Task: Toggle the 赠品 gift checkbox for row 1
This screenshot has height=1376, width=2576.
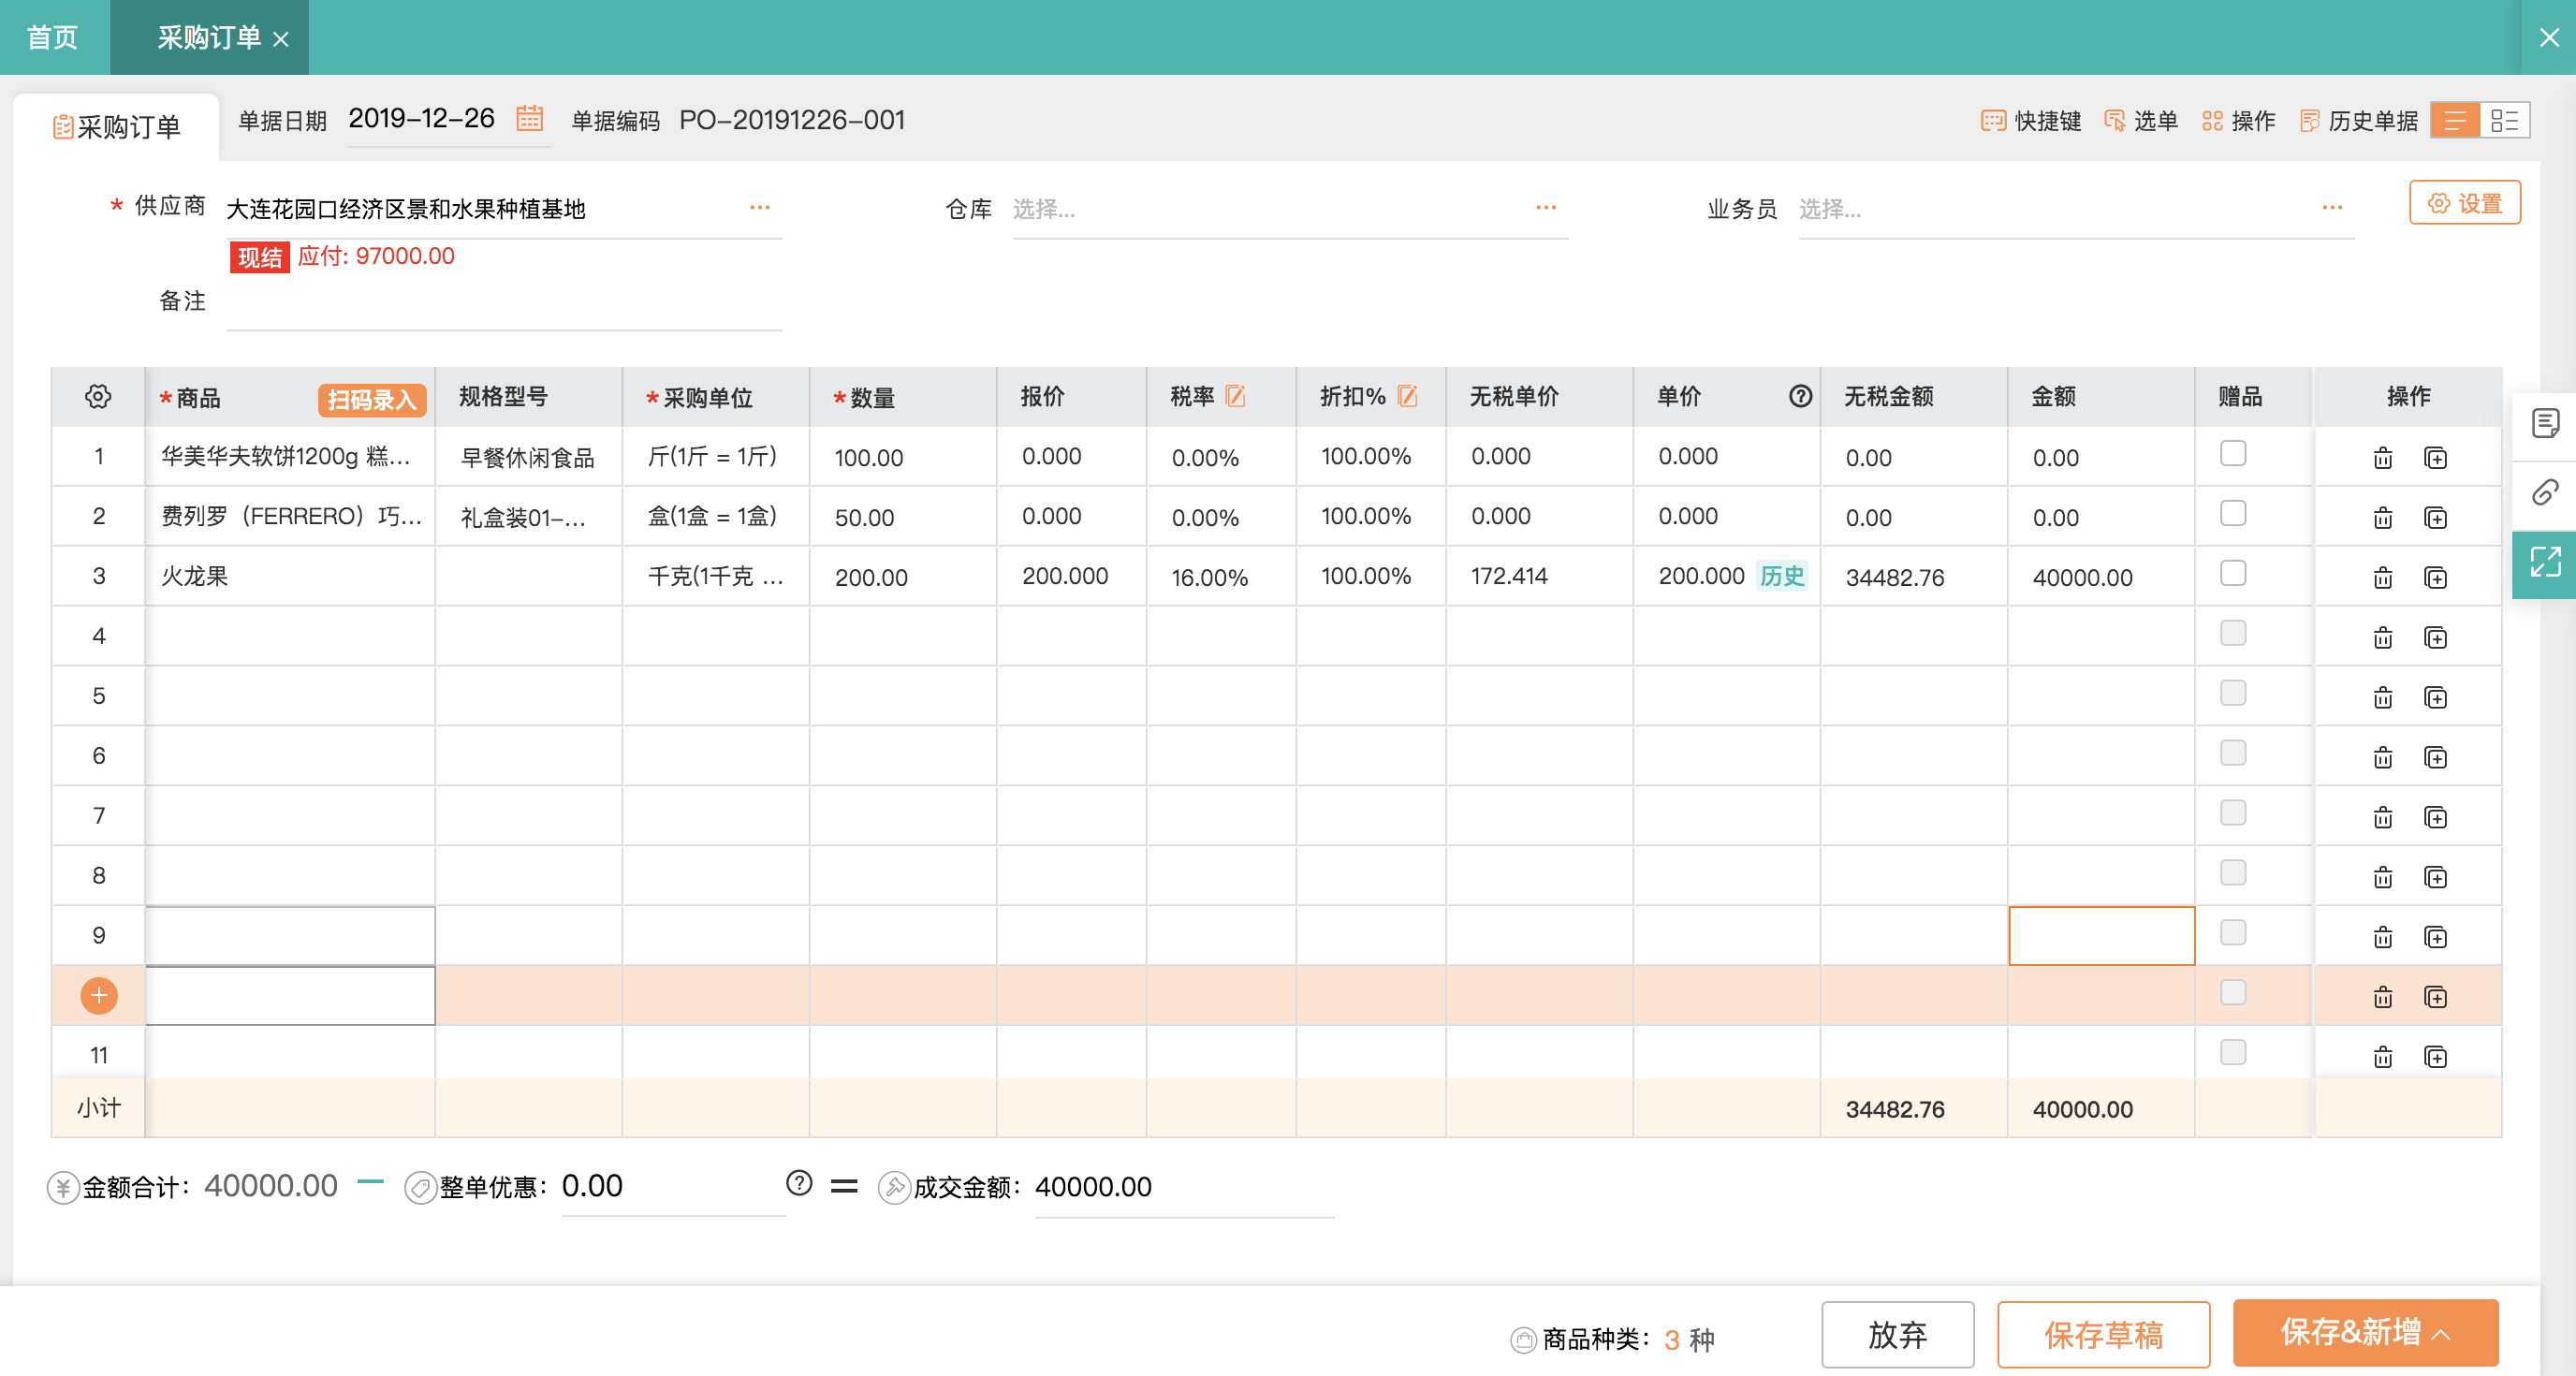Action: click(x=2235, y=455)
